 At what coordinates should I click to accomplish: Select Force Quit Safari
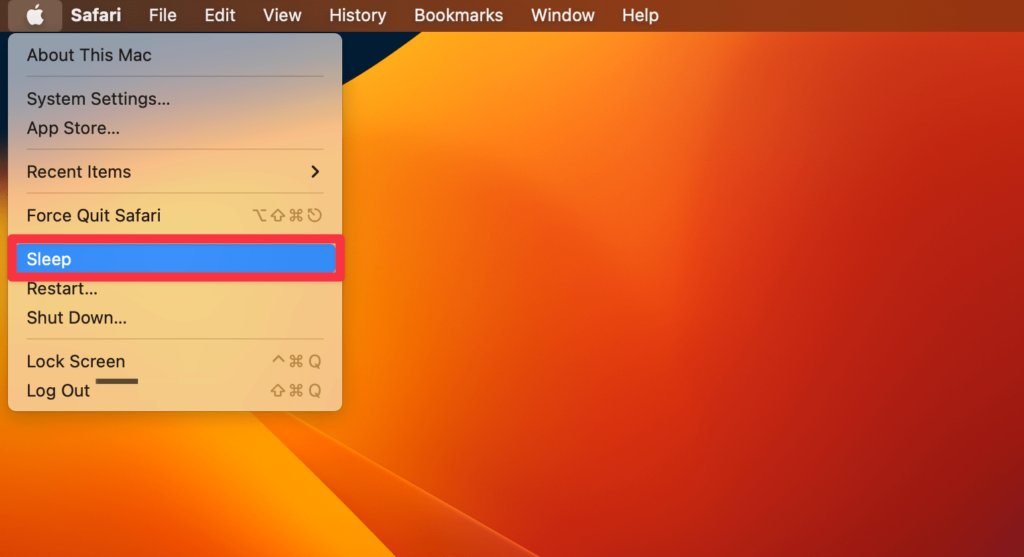pyautogui.click(x=175, y=215)
